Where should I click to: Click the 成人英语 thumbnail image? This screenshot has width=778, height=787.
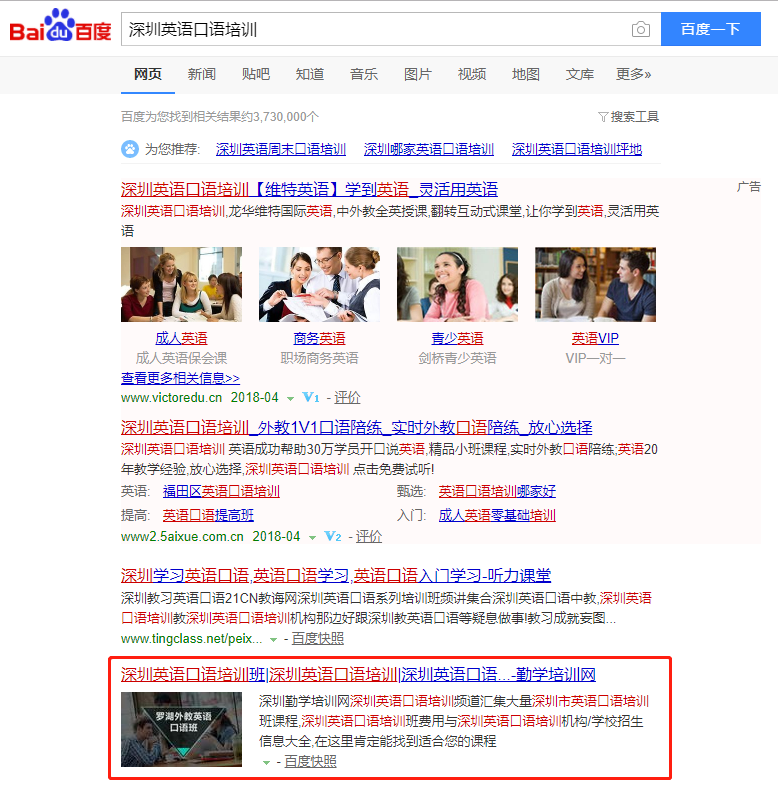(181, 284)
